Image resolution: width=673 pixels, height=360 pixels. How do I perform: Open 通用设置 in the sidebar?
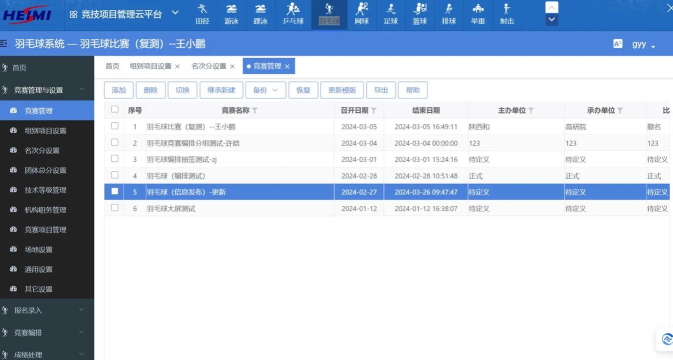47,269
